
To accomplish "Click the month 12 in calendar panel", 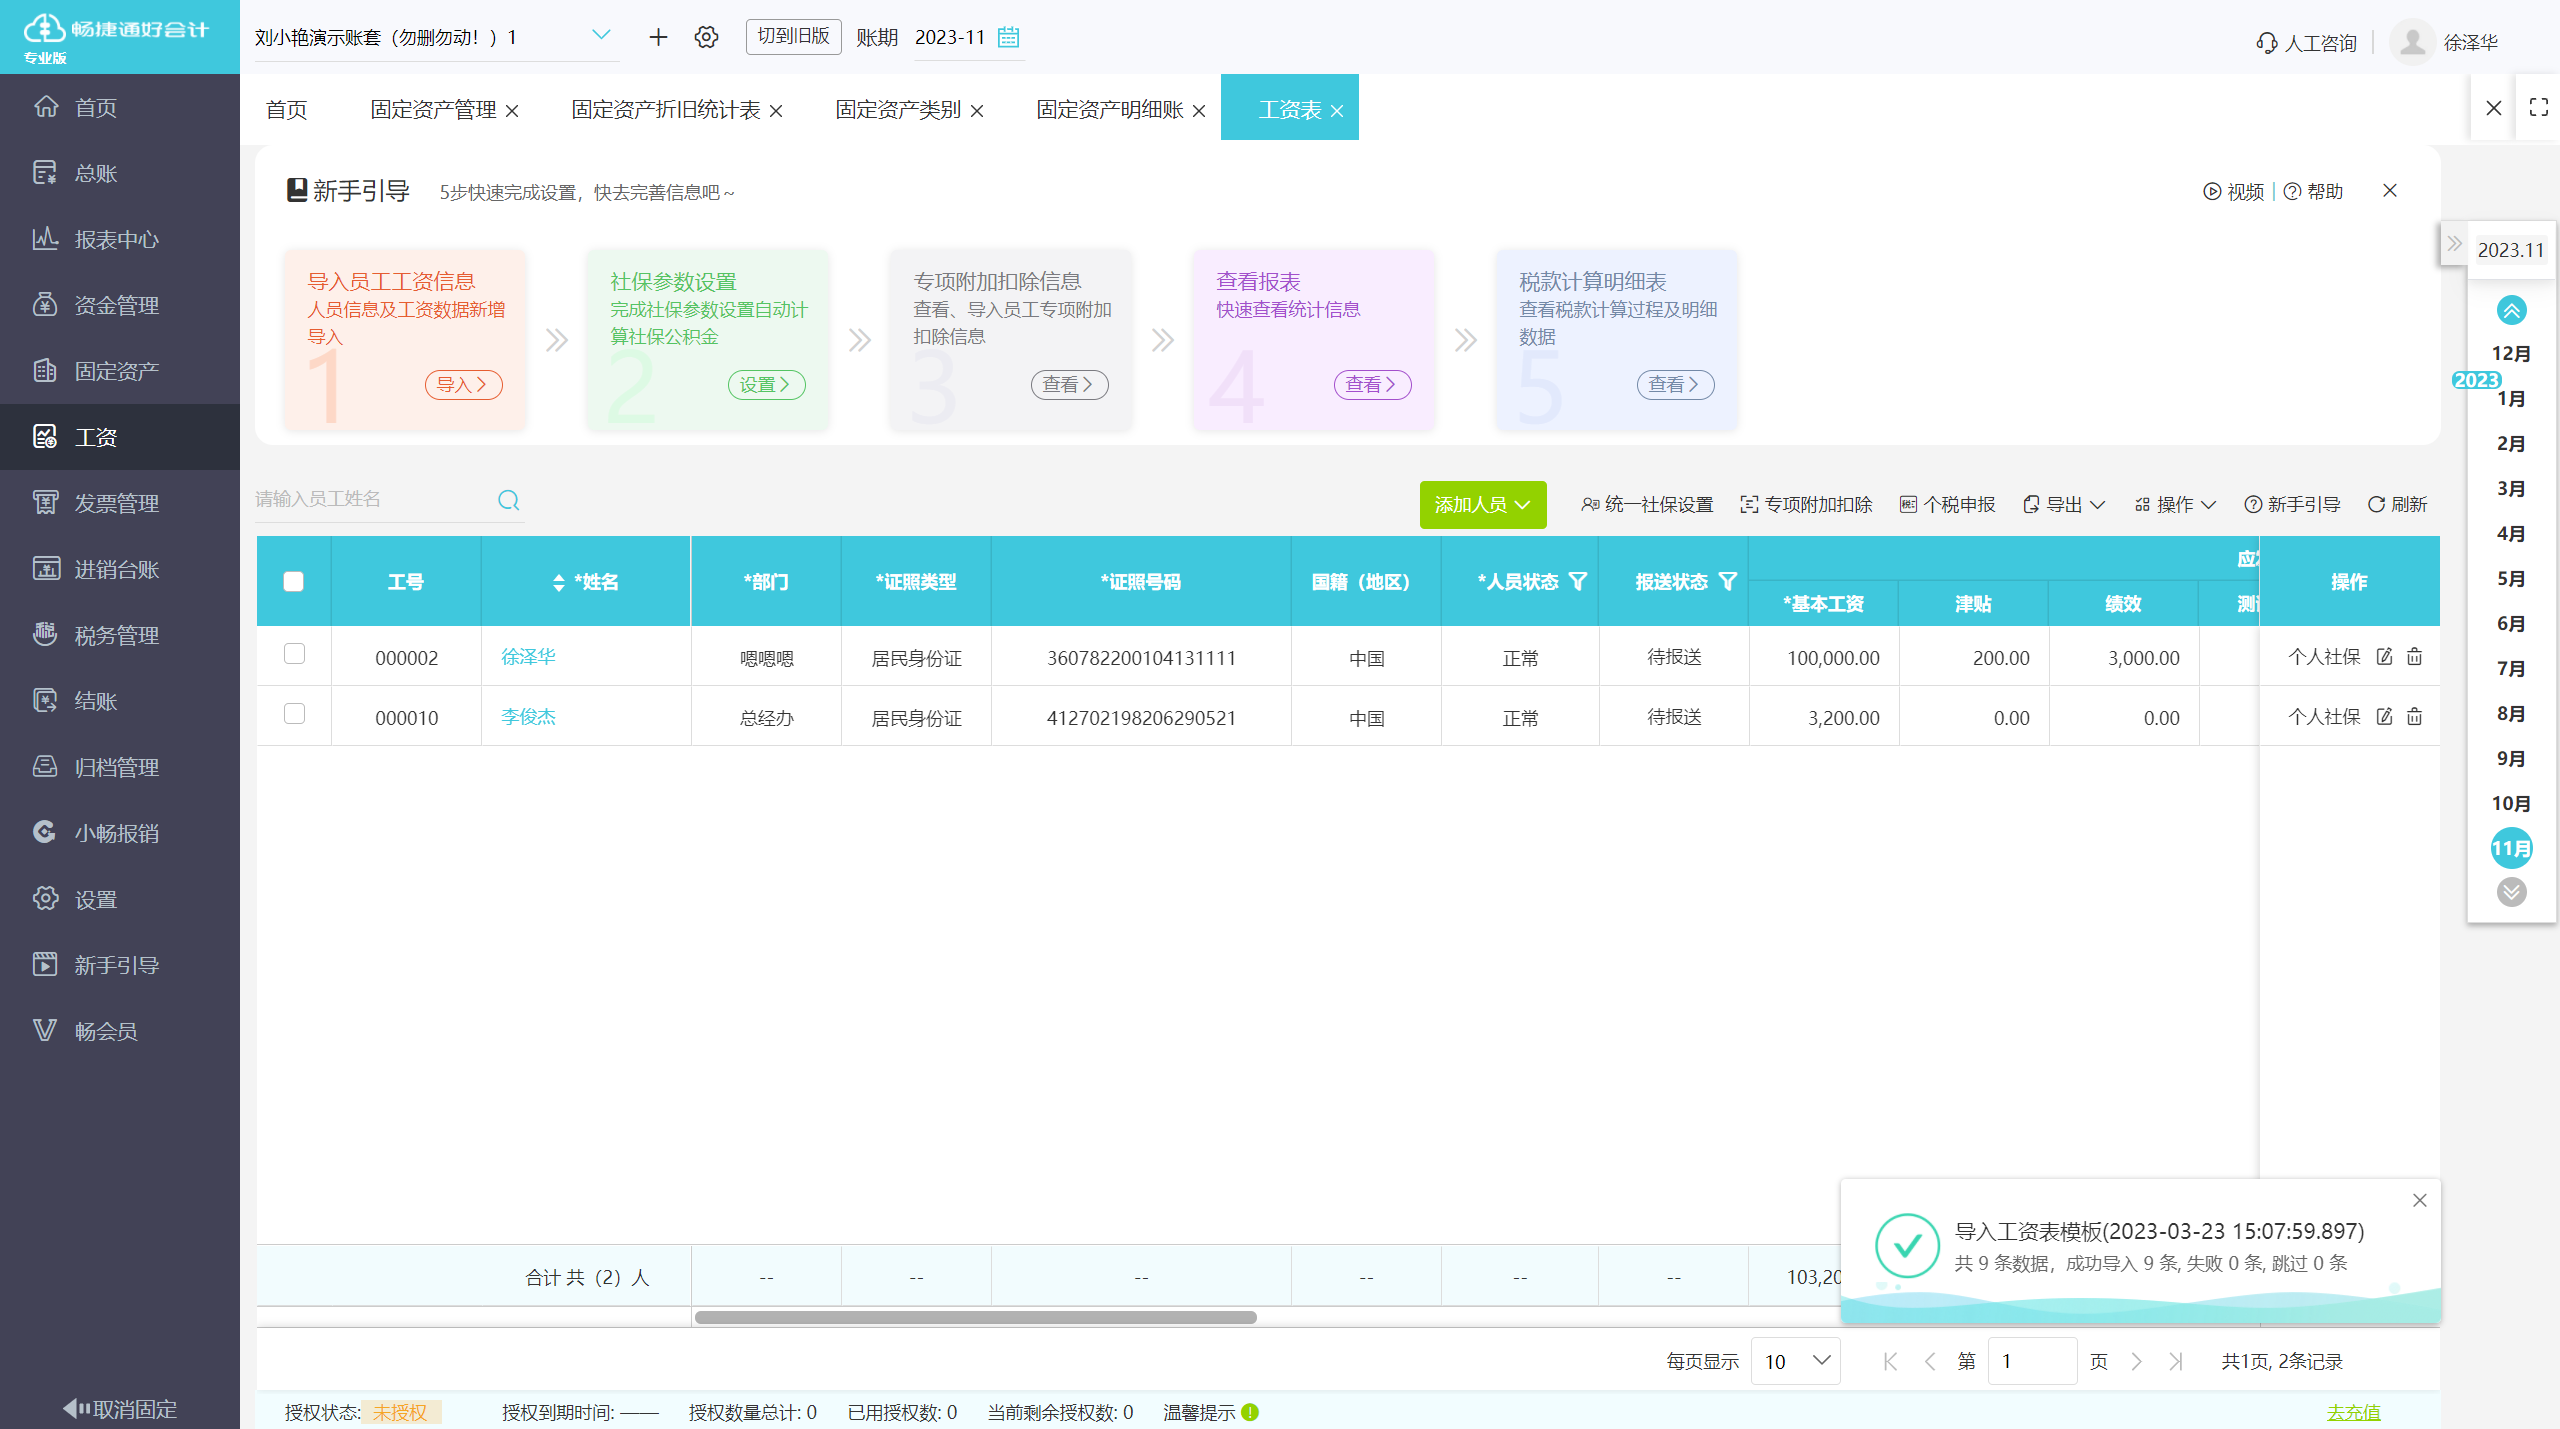I will (2511, 352).
